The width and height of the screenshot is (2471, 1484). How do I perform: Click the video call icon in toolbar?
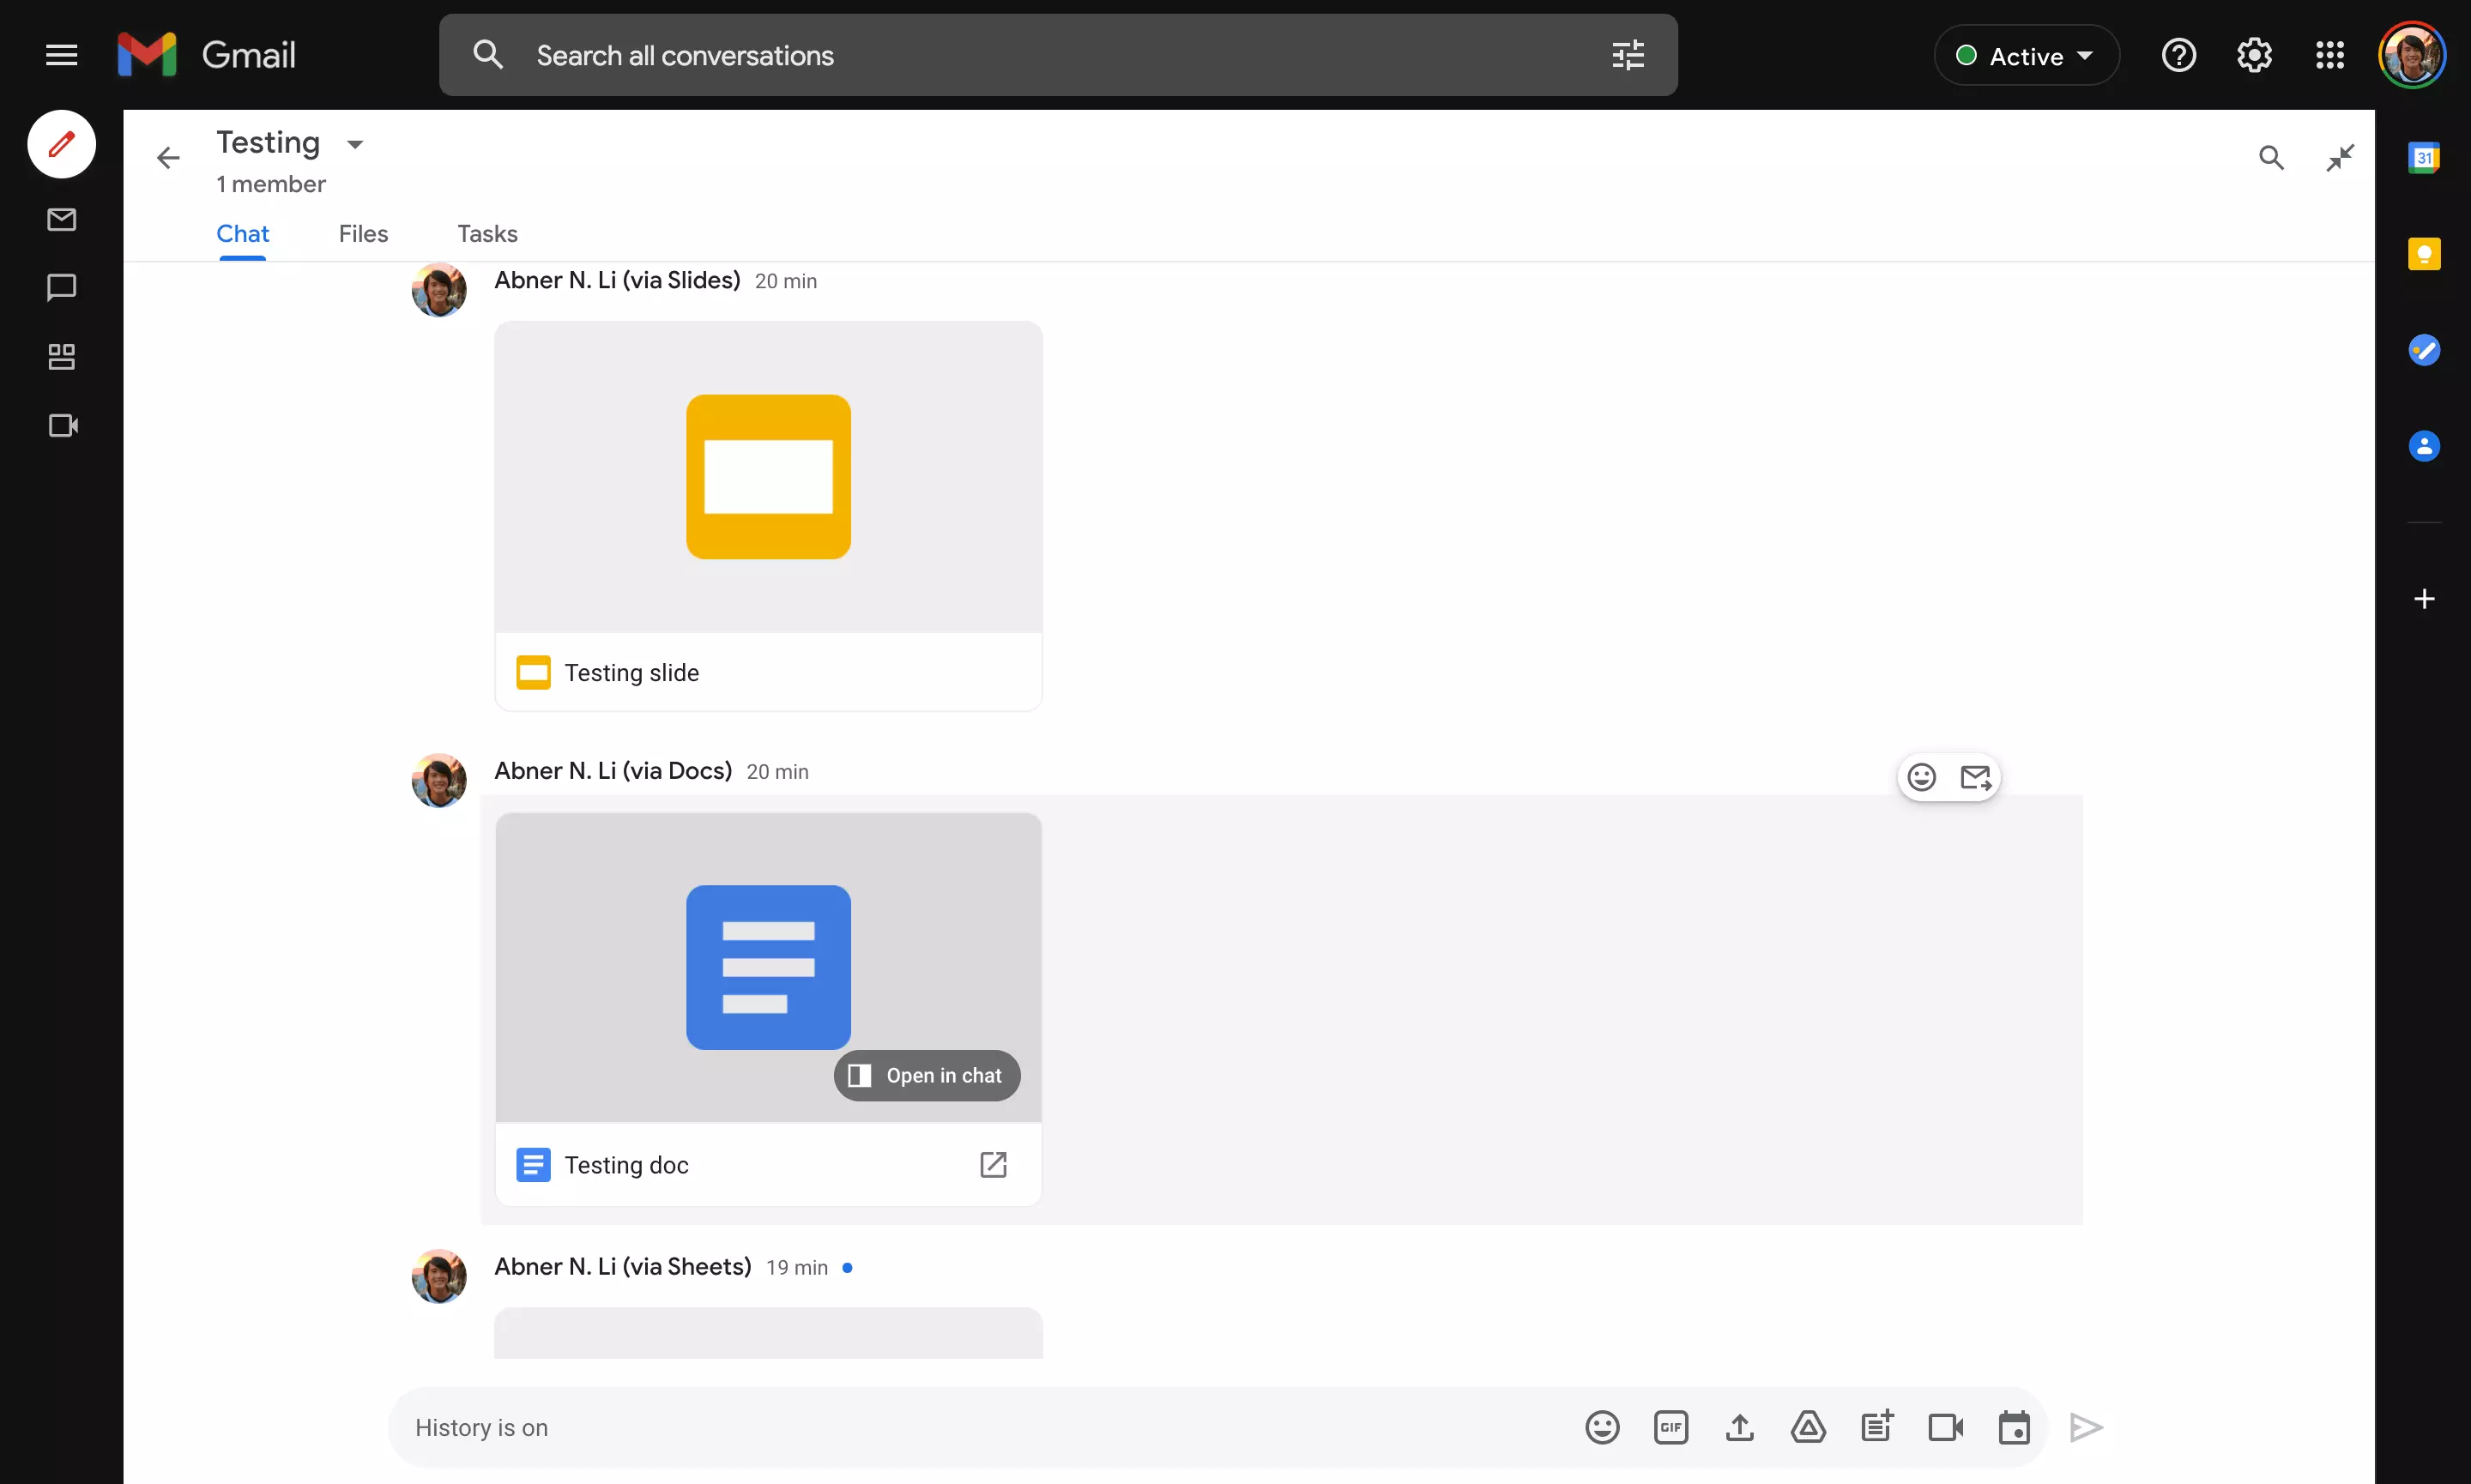coord(1945,1426)
